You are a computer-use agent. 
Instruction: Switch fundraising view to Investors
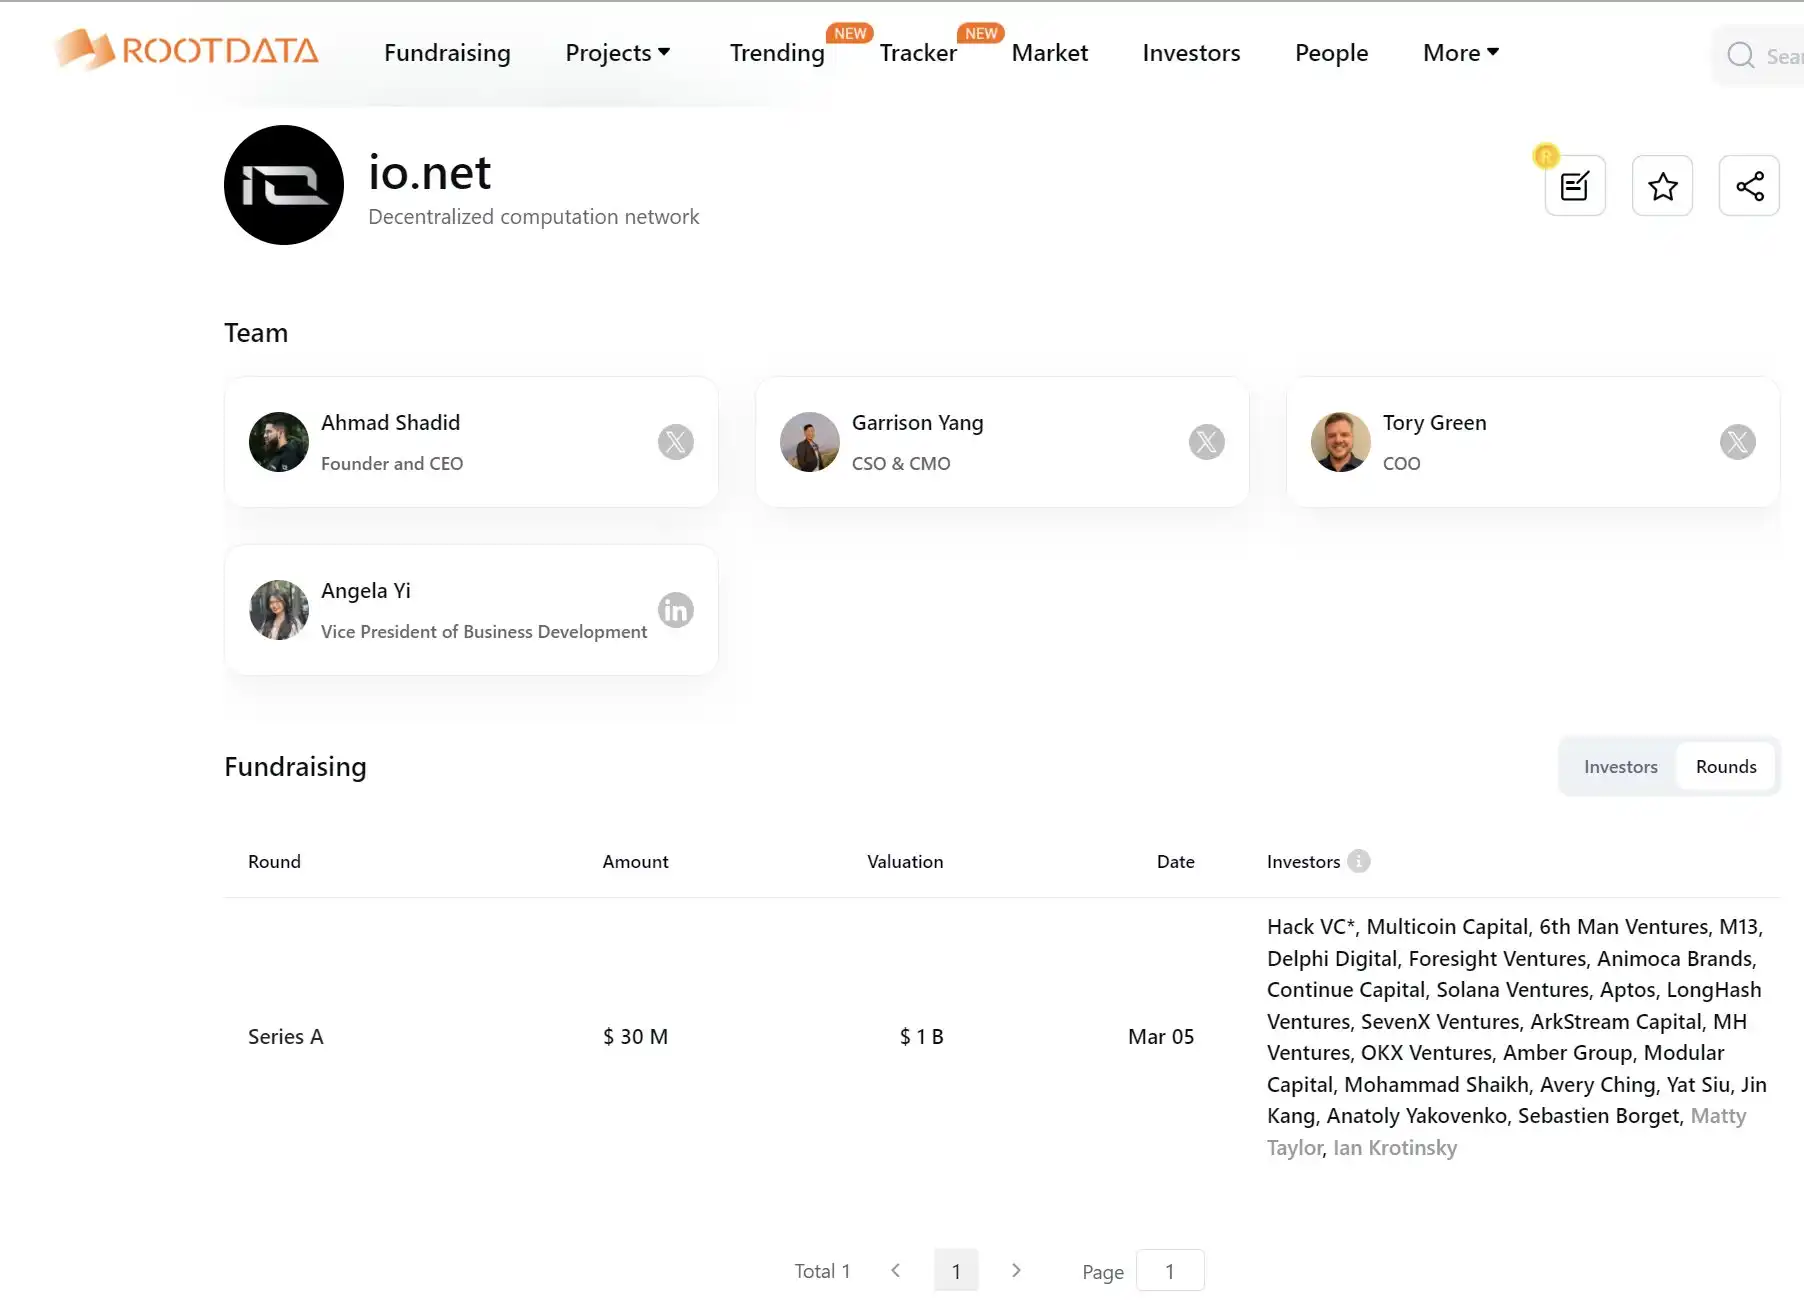click(x=1620, y=767)
